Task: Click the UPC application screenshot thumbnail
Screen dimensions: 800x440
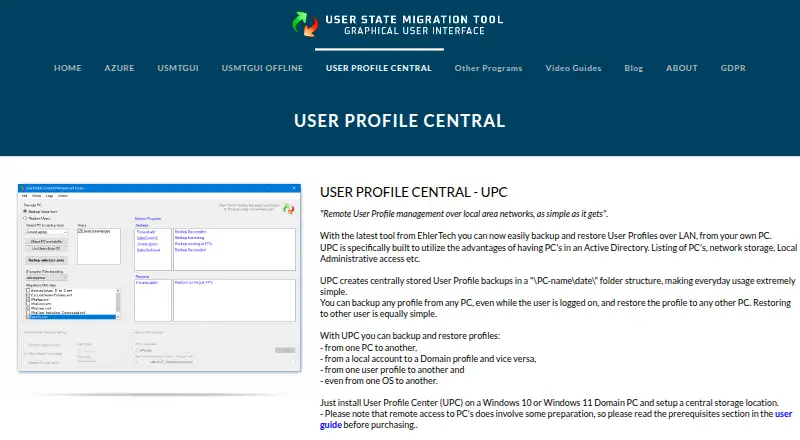Action: (x=159, y=278)
